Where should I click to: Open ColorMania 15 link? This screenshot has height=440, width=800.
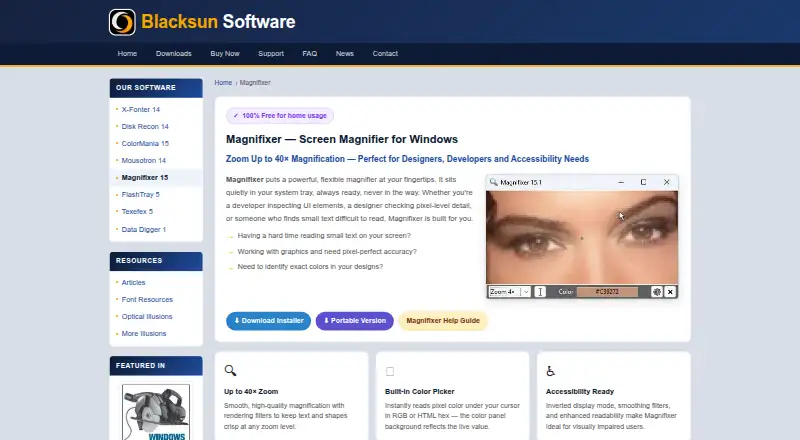(x=145, y=143)
